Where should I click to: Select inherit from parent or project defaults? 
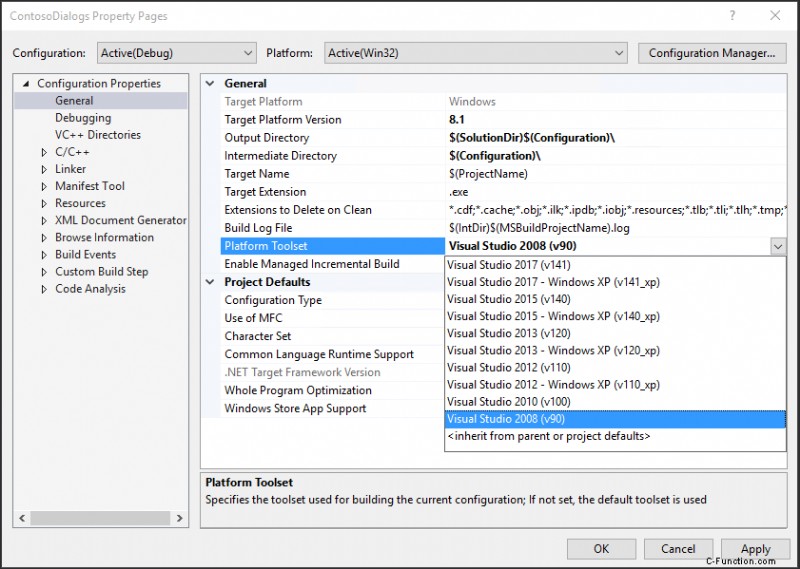(548, 436)
